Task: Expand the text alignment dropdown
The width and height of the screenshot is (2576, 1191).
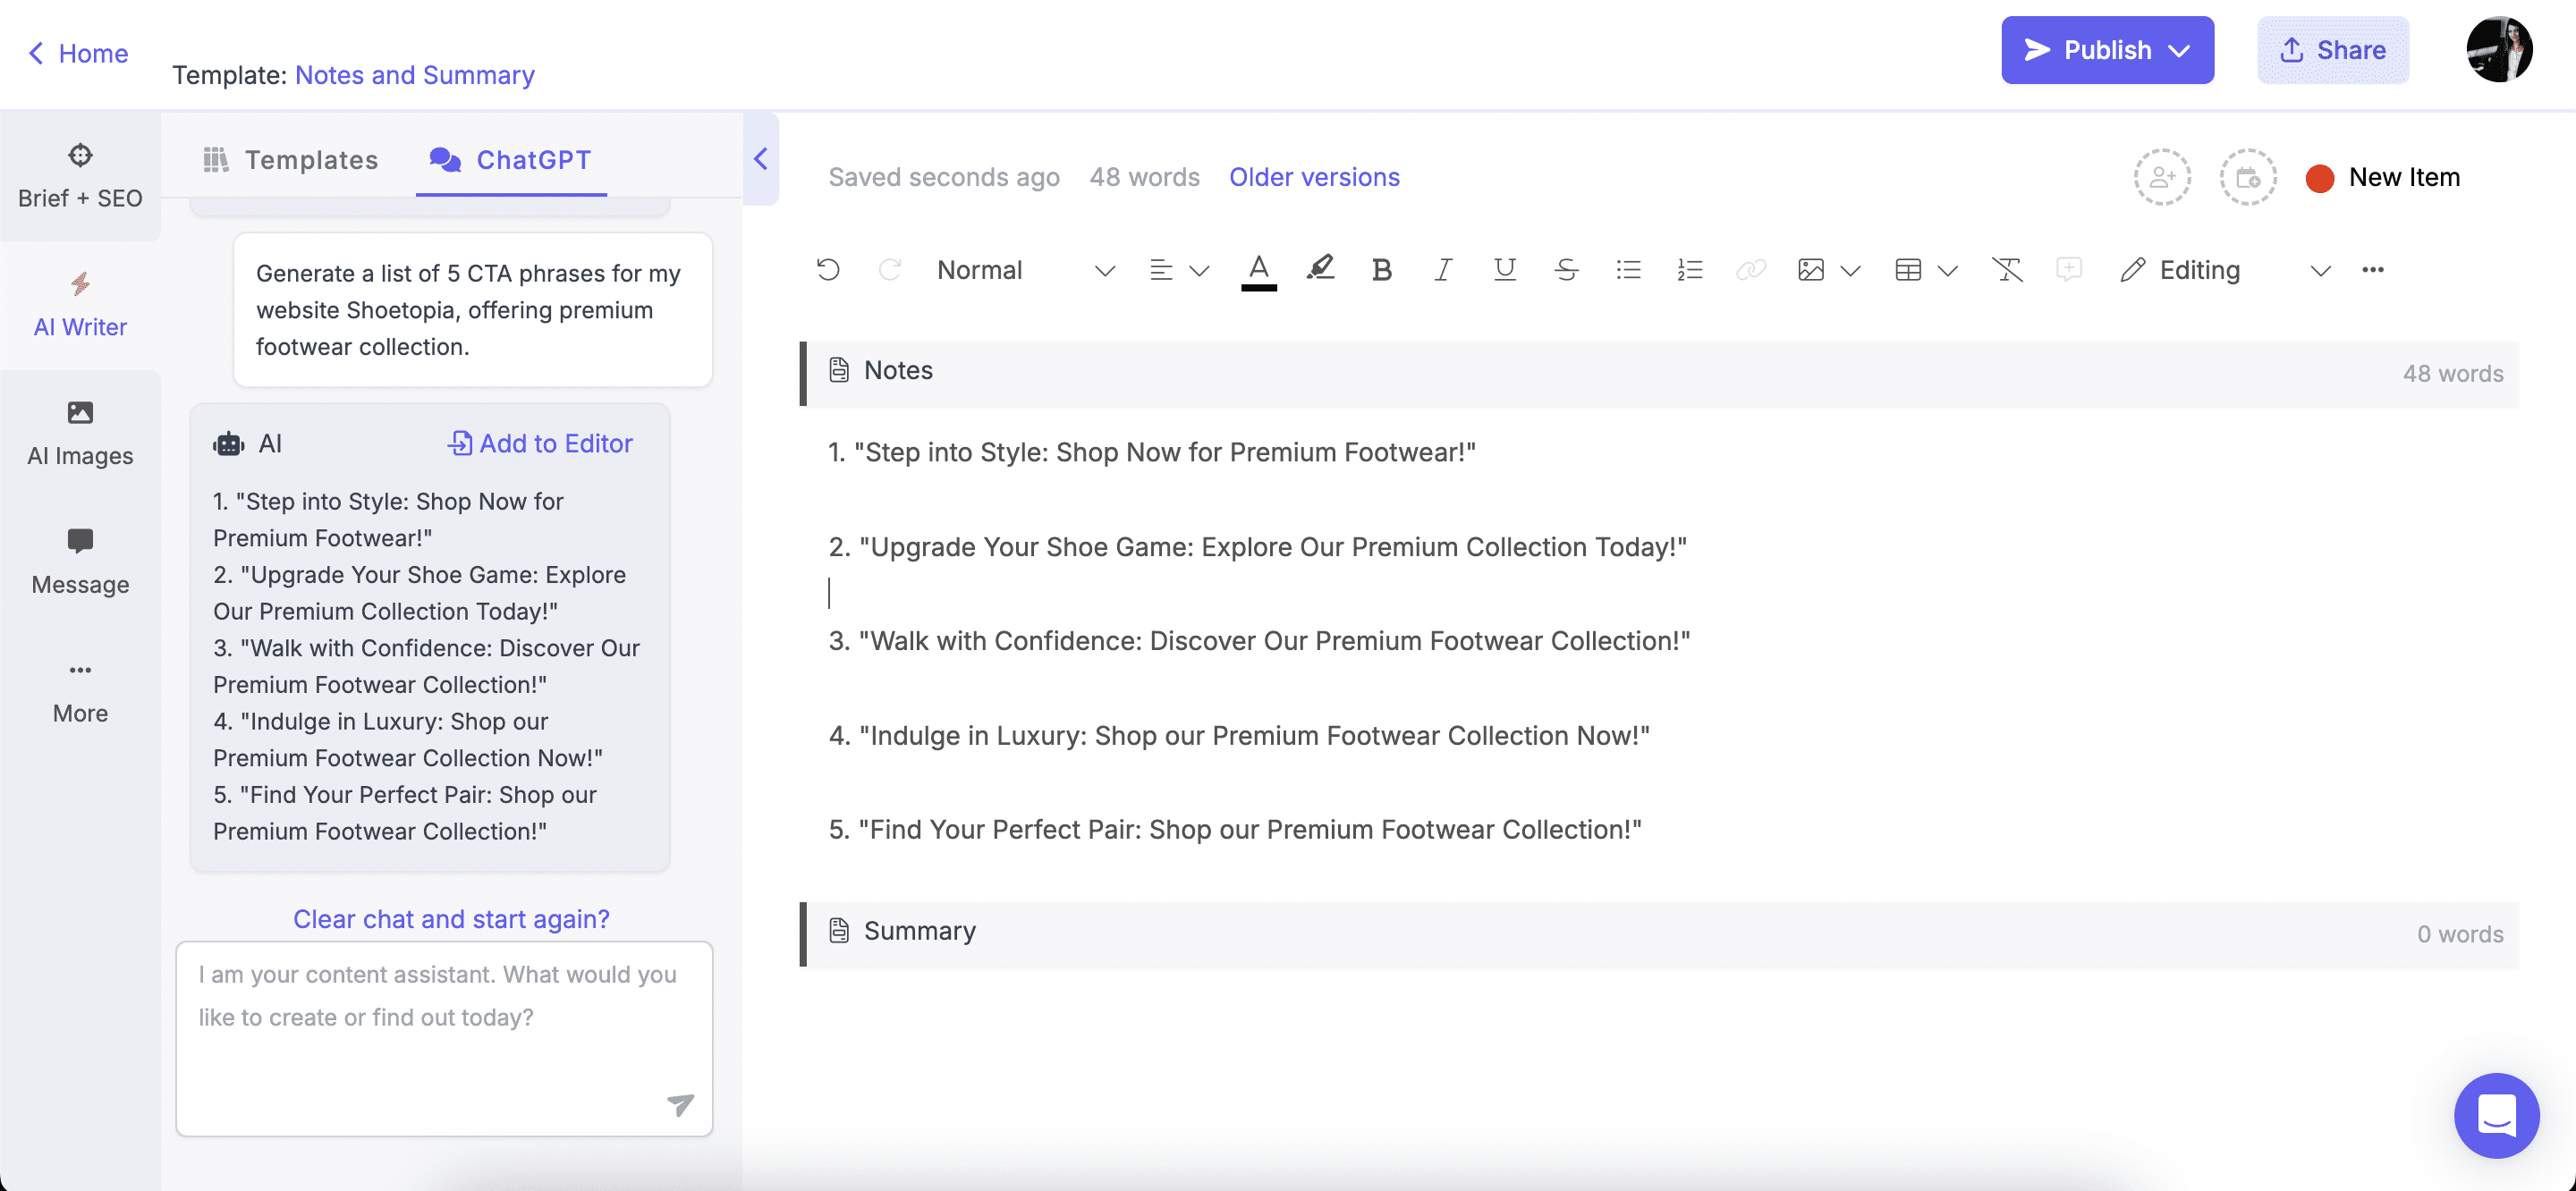Action: coord(1201,267)
